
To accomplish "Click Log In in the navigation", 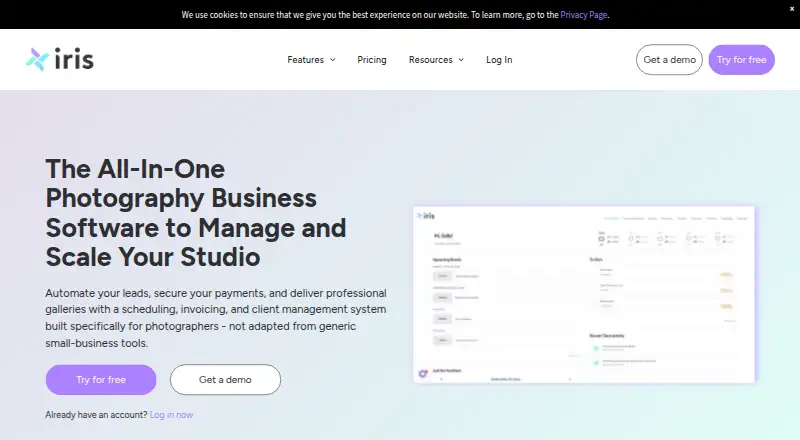I will click(x=499, y=60).
